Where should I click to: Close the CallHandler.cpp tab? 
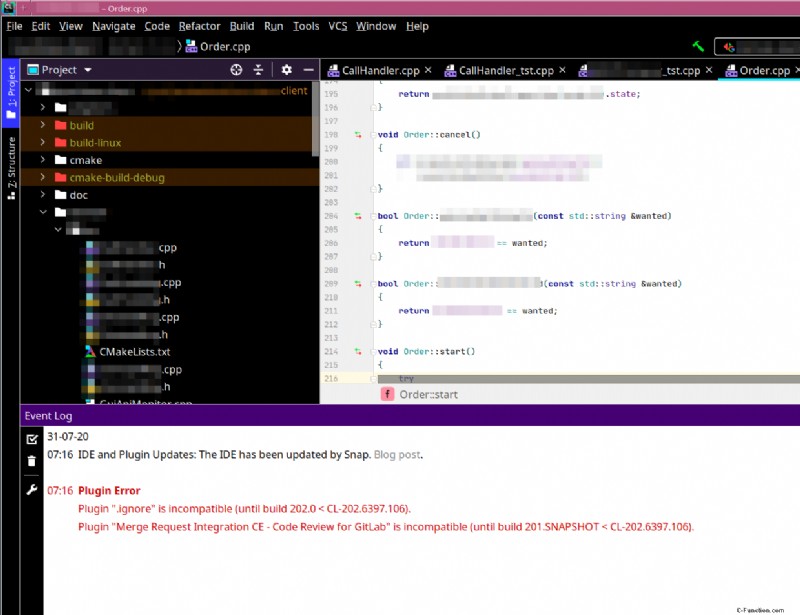428,70
